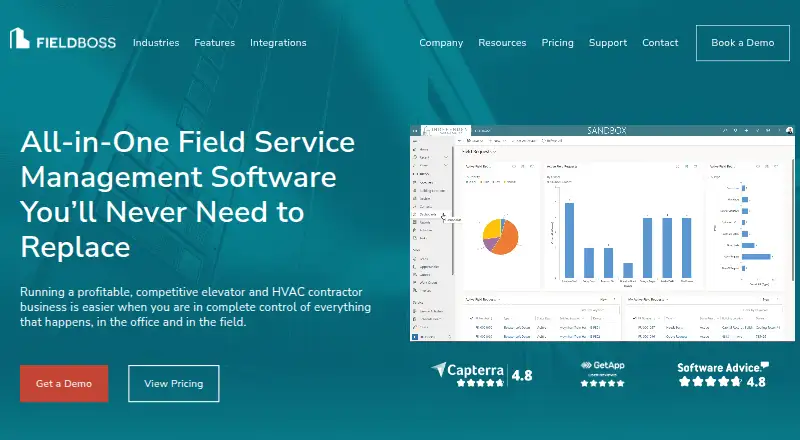Open the Integrations menu

coord(278,43)
